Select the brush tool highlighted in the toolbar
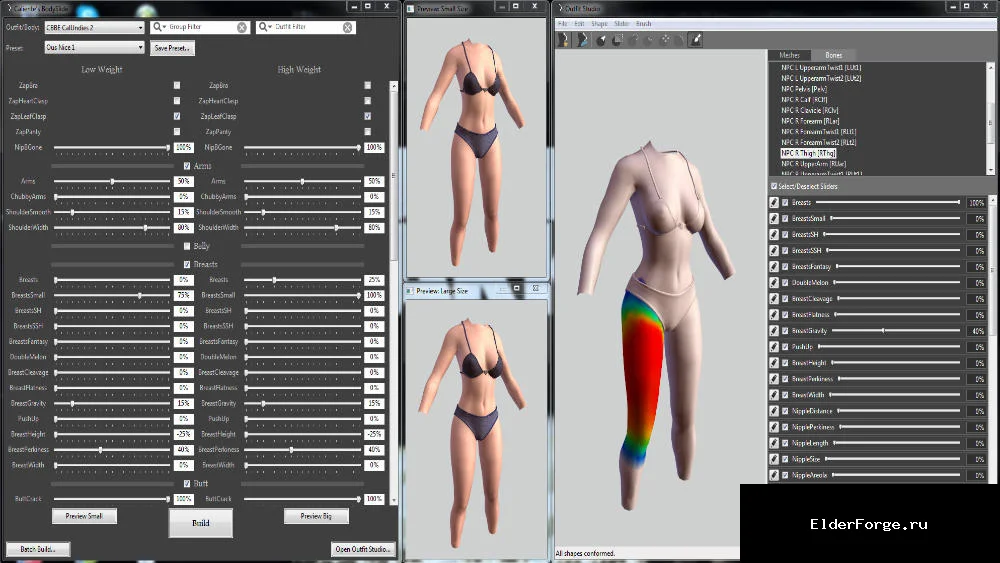The width and height of the screenshot is (1000, 563). click(x=695, y=40)
